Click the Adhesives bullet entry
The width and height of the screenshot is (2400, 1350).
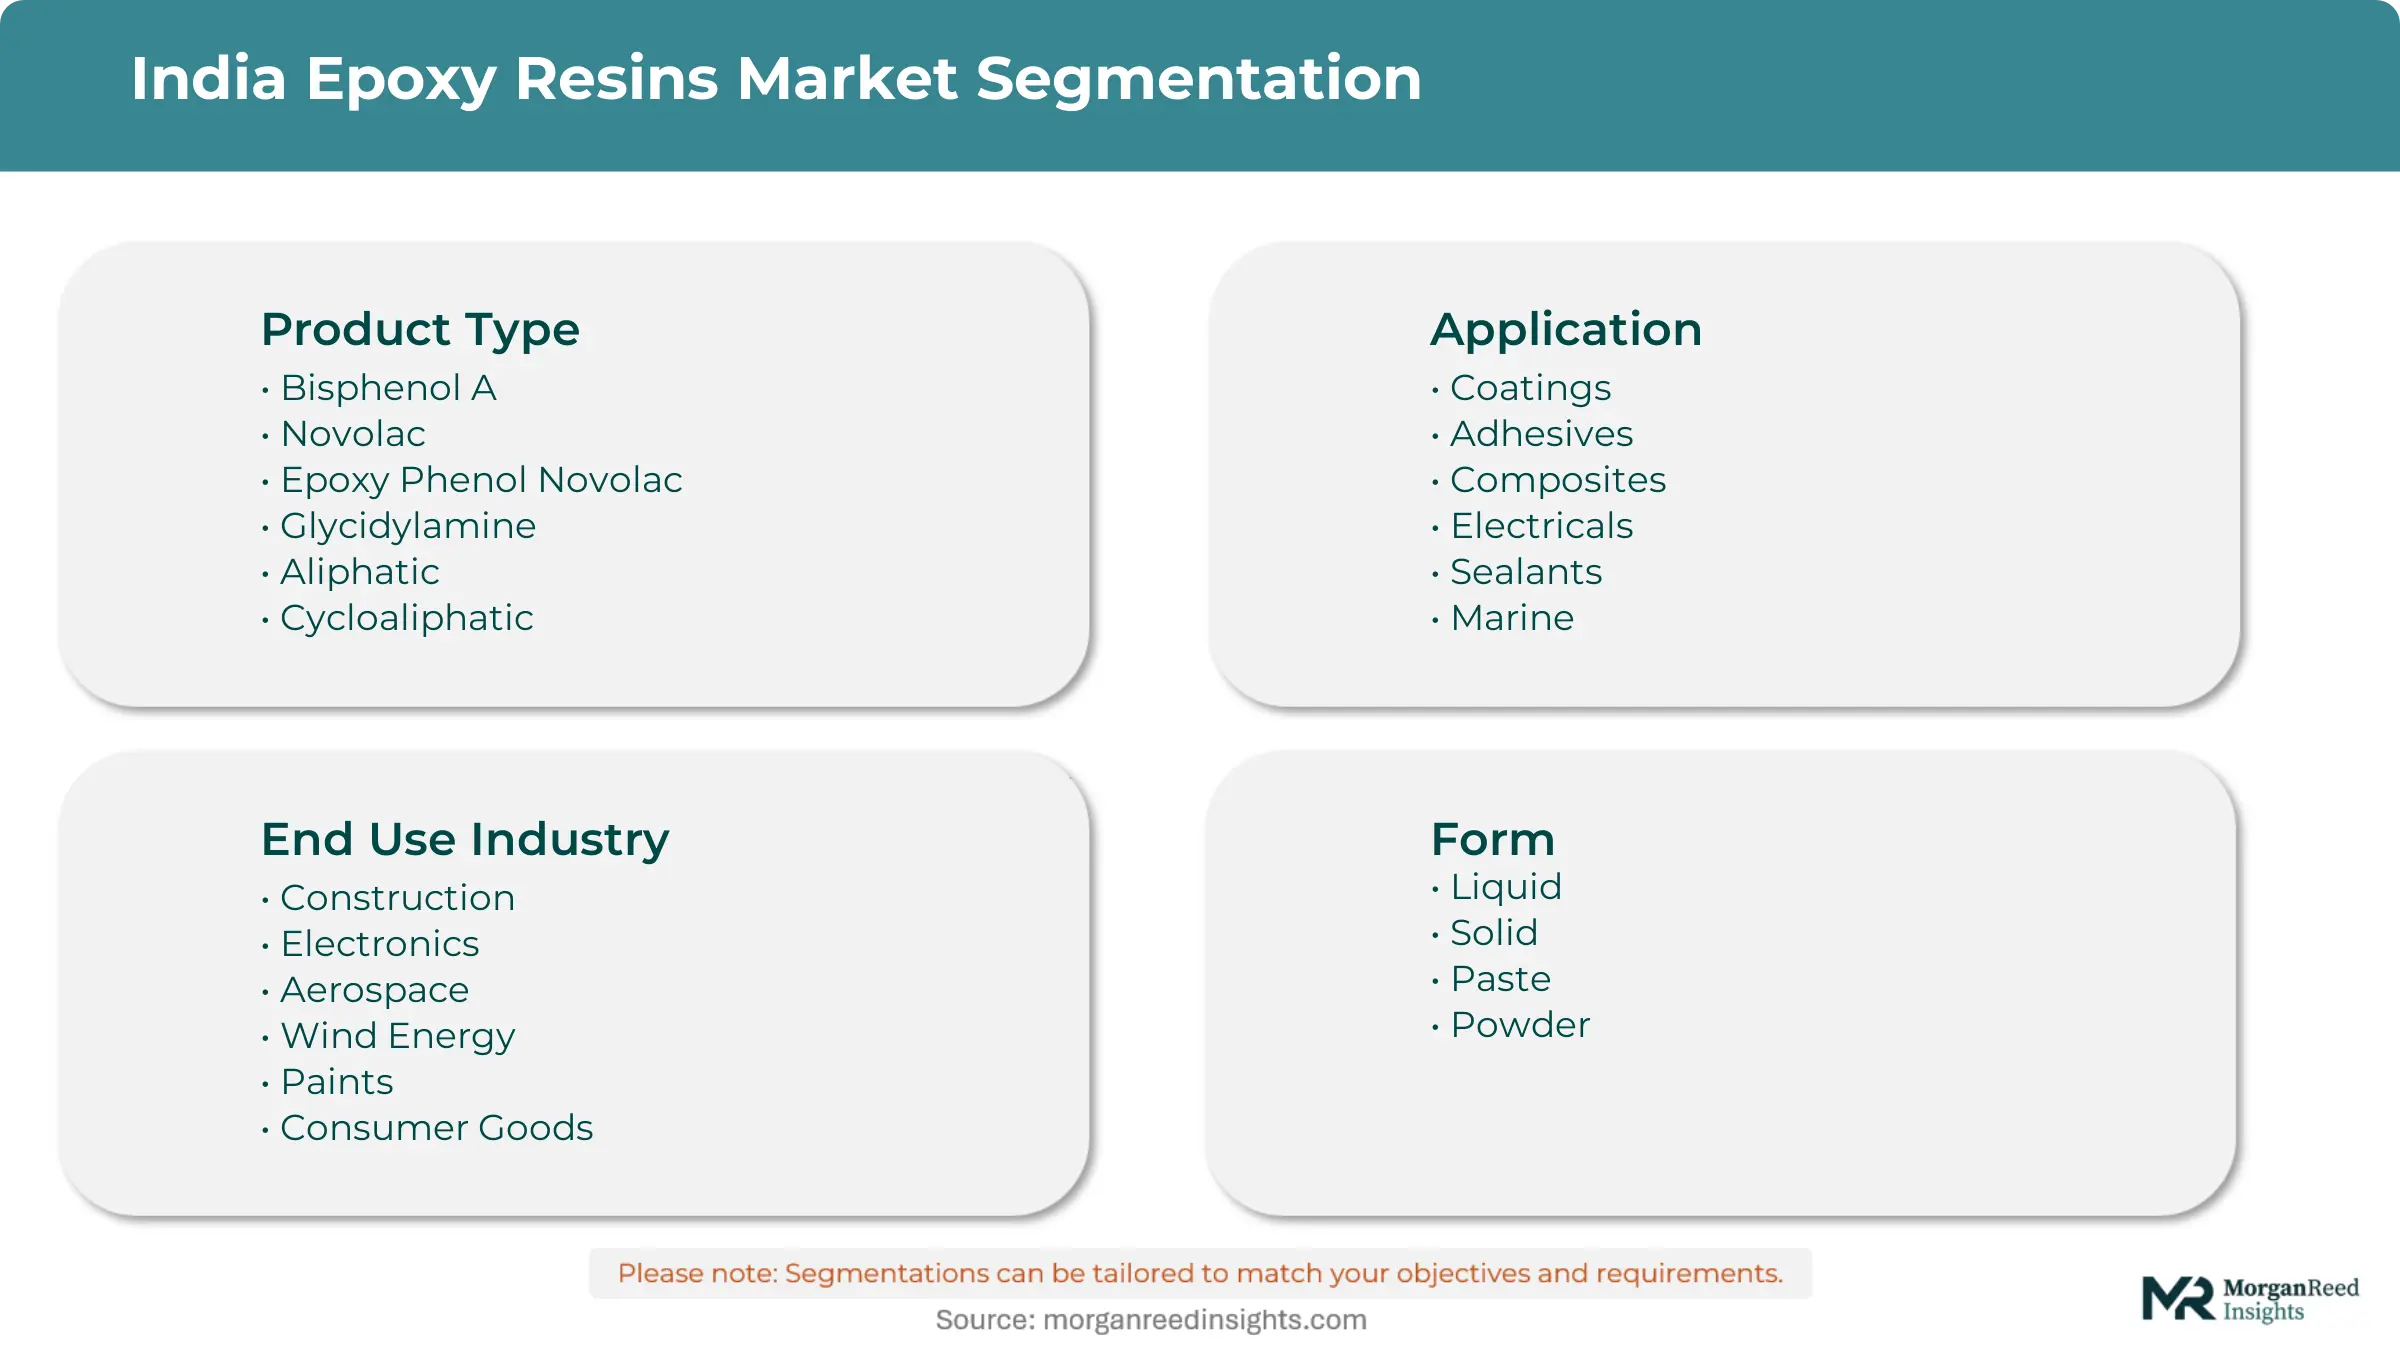point(1540,434)
